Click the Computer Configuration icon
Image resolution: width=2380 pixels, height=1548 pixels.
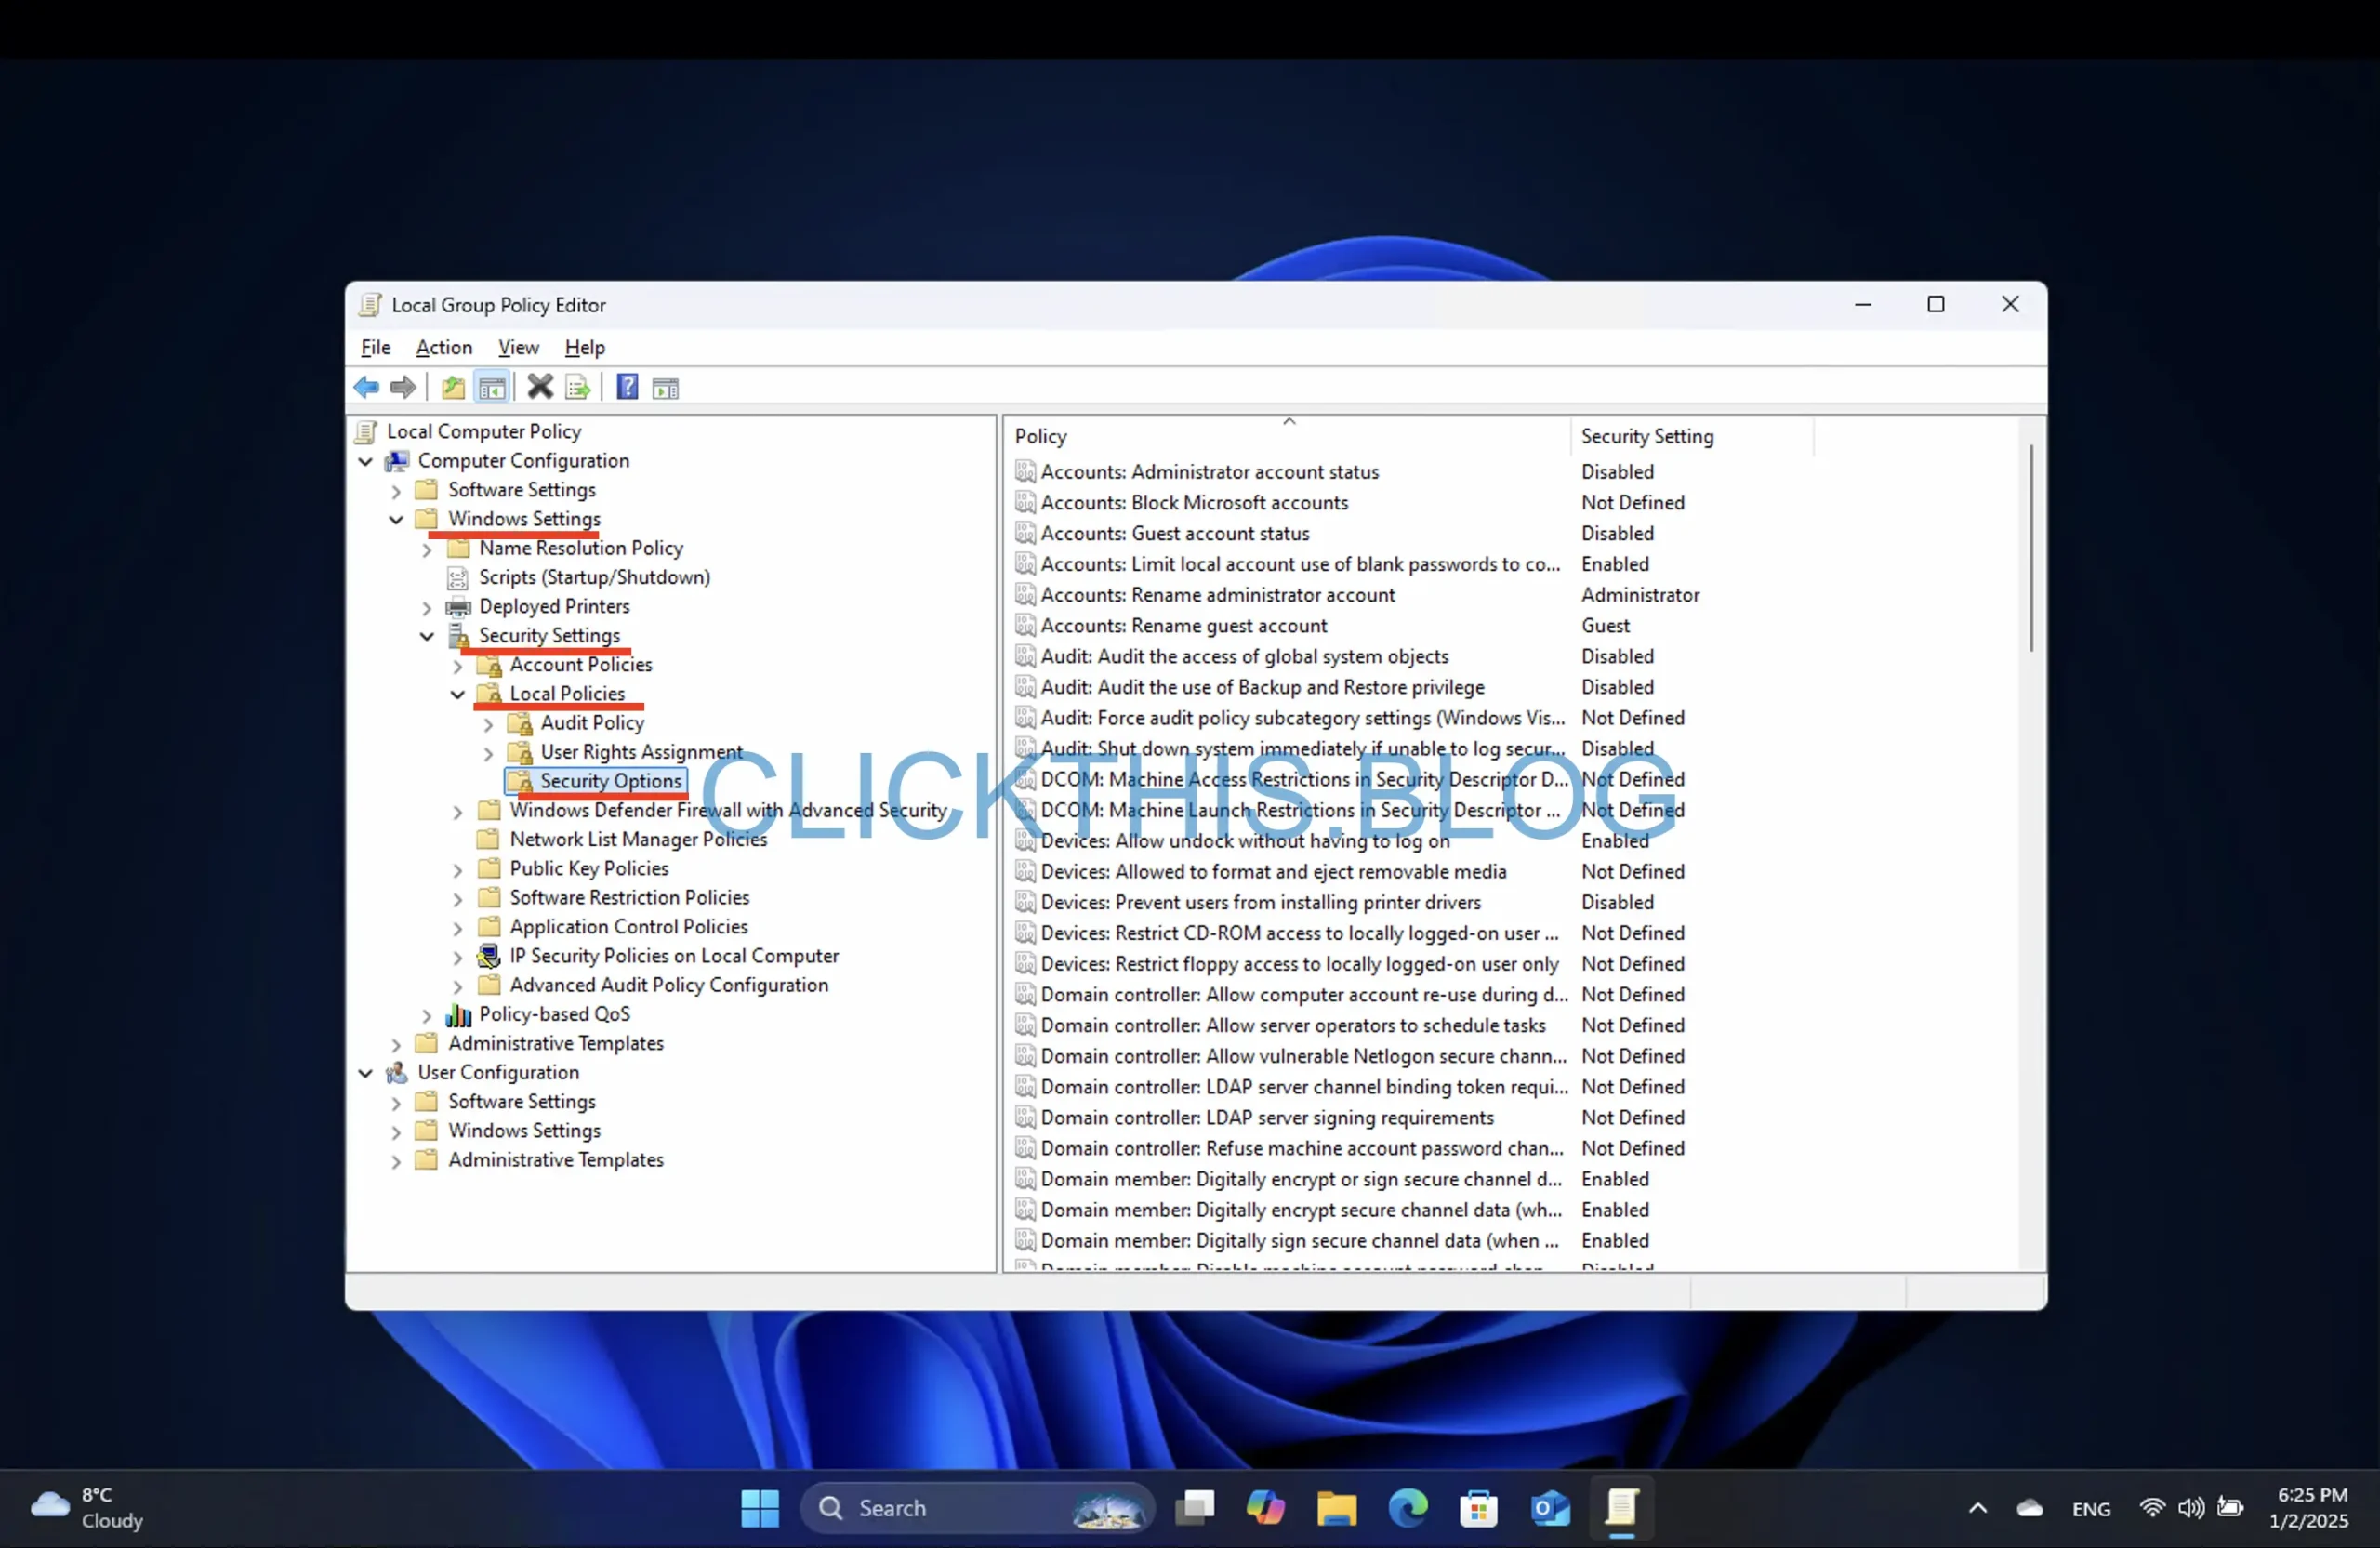tap(397, 461)
